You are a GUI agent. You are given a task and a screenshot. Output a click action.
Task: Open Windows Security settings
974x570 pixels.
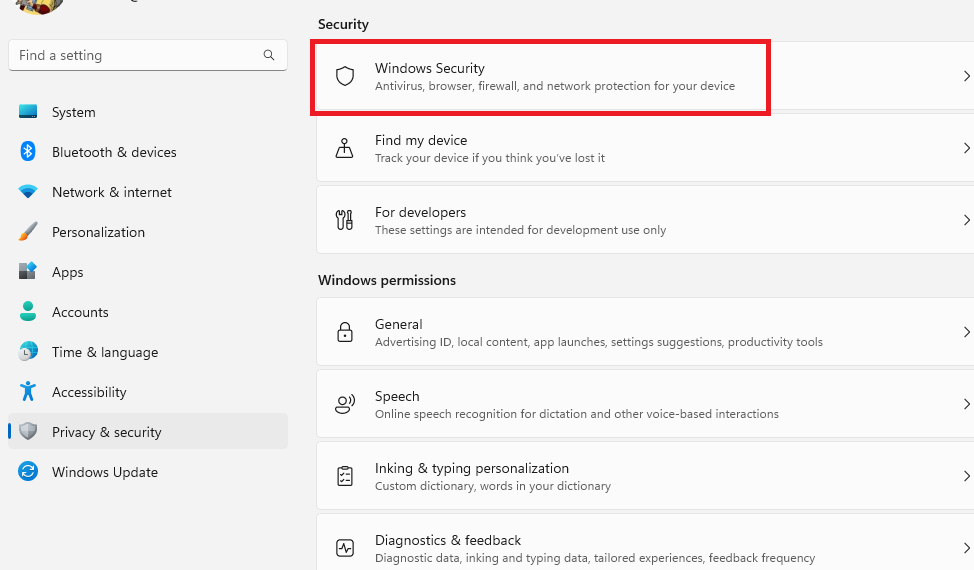(x=645, y=76)
